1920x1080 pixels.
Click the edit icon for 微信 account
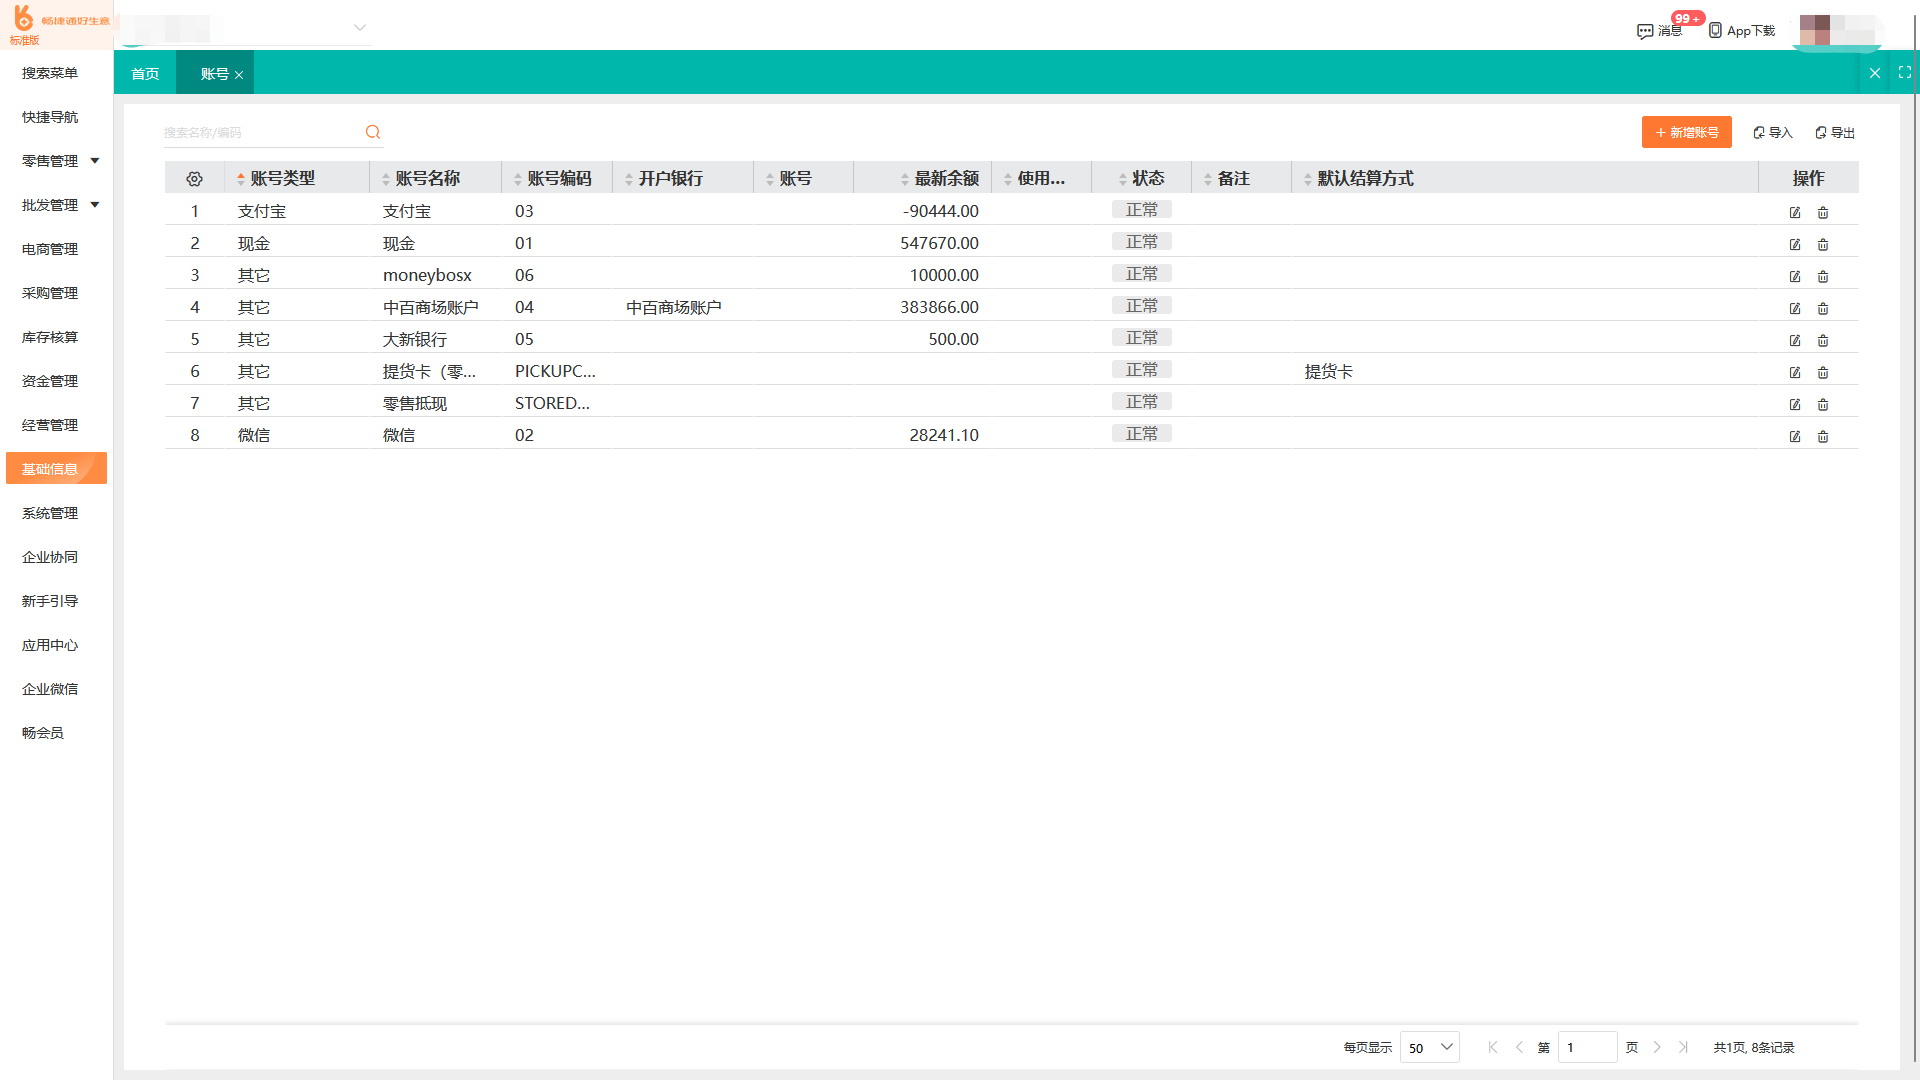tap(1795, 435)
